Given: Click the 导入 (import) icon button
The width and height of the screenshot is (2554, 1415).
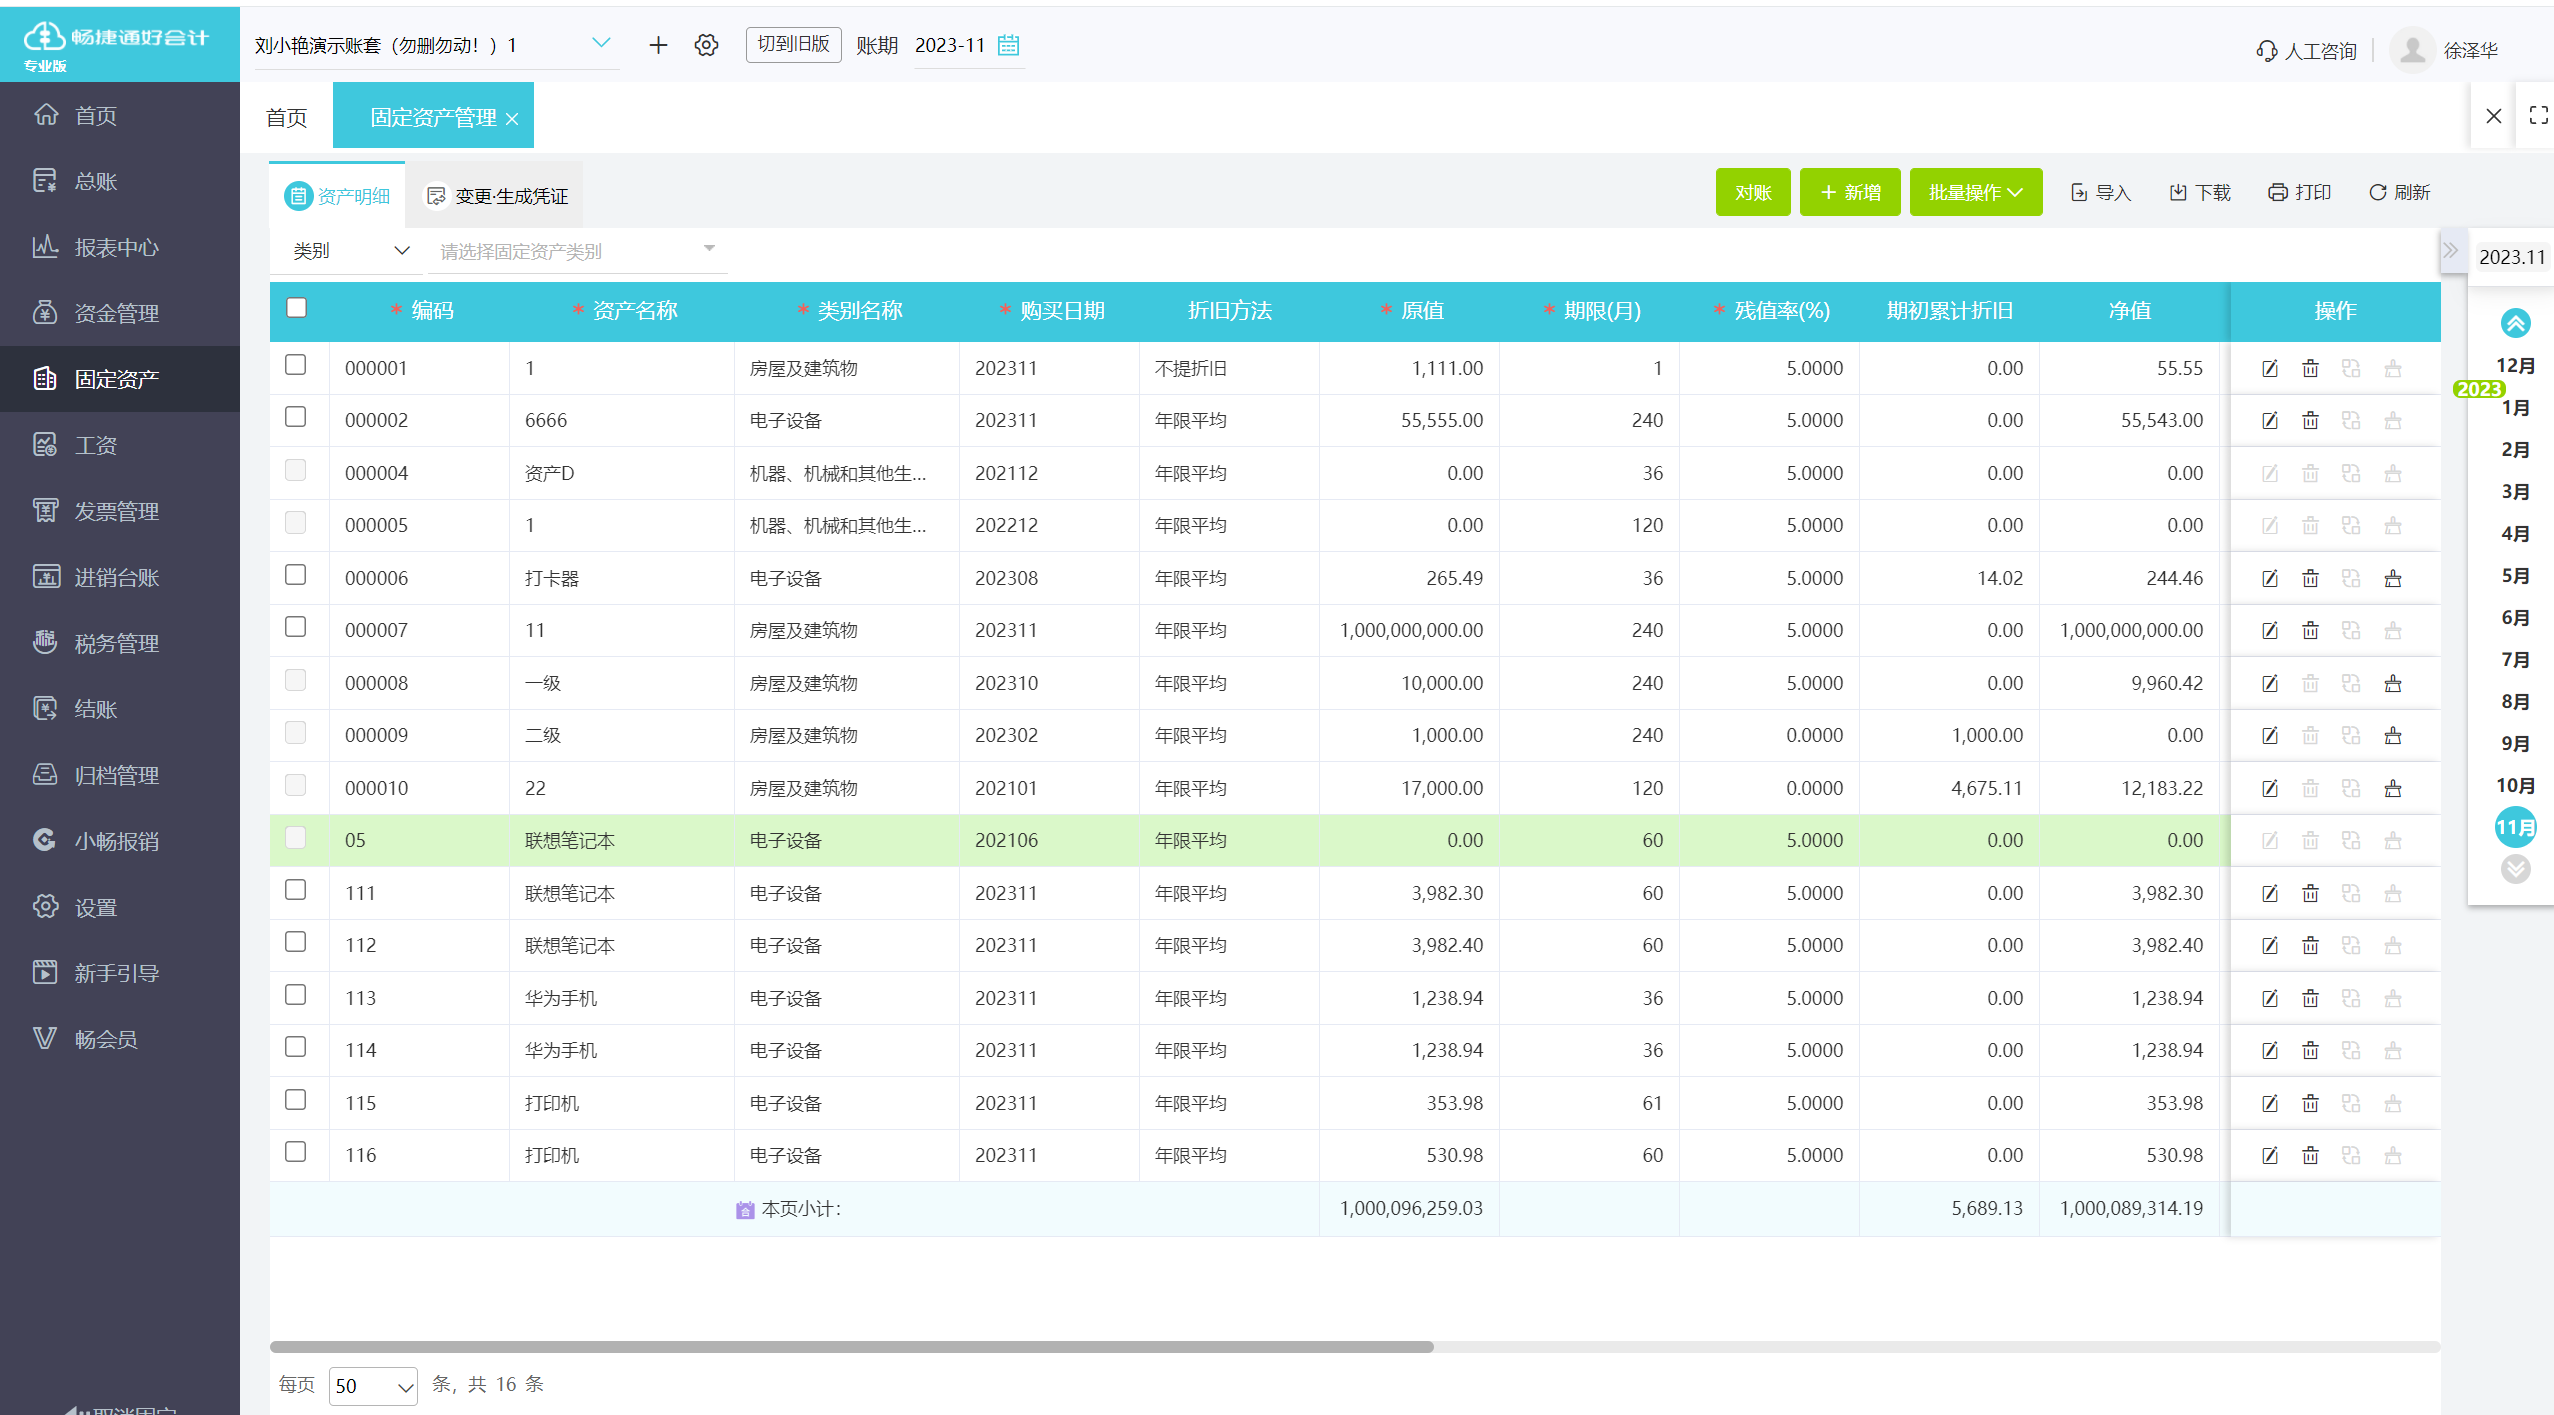Looking at the screenshot, I should point(2101,193).
